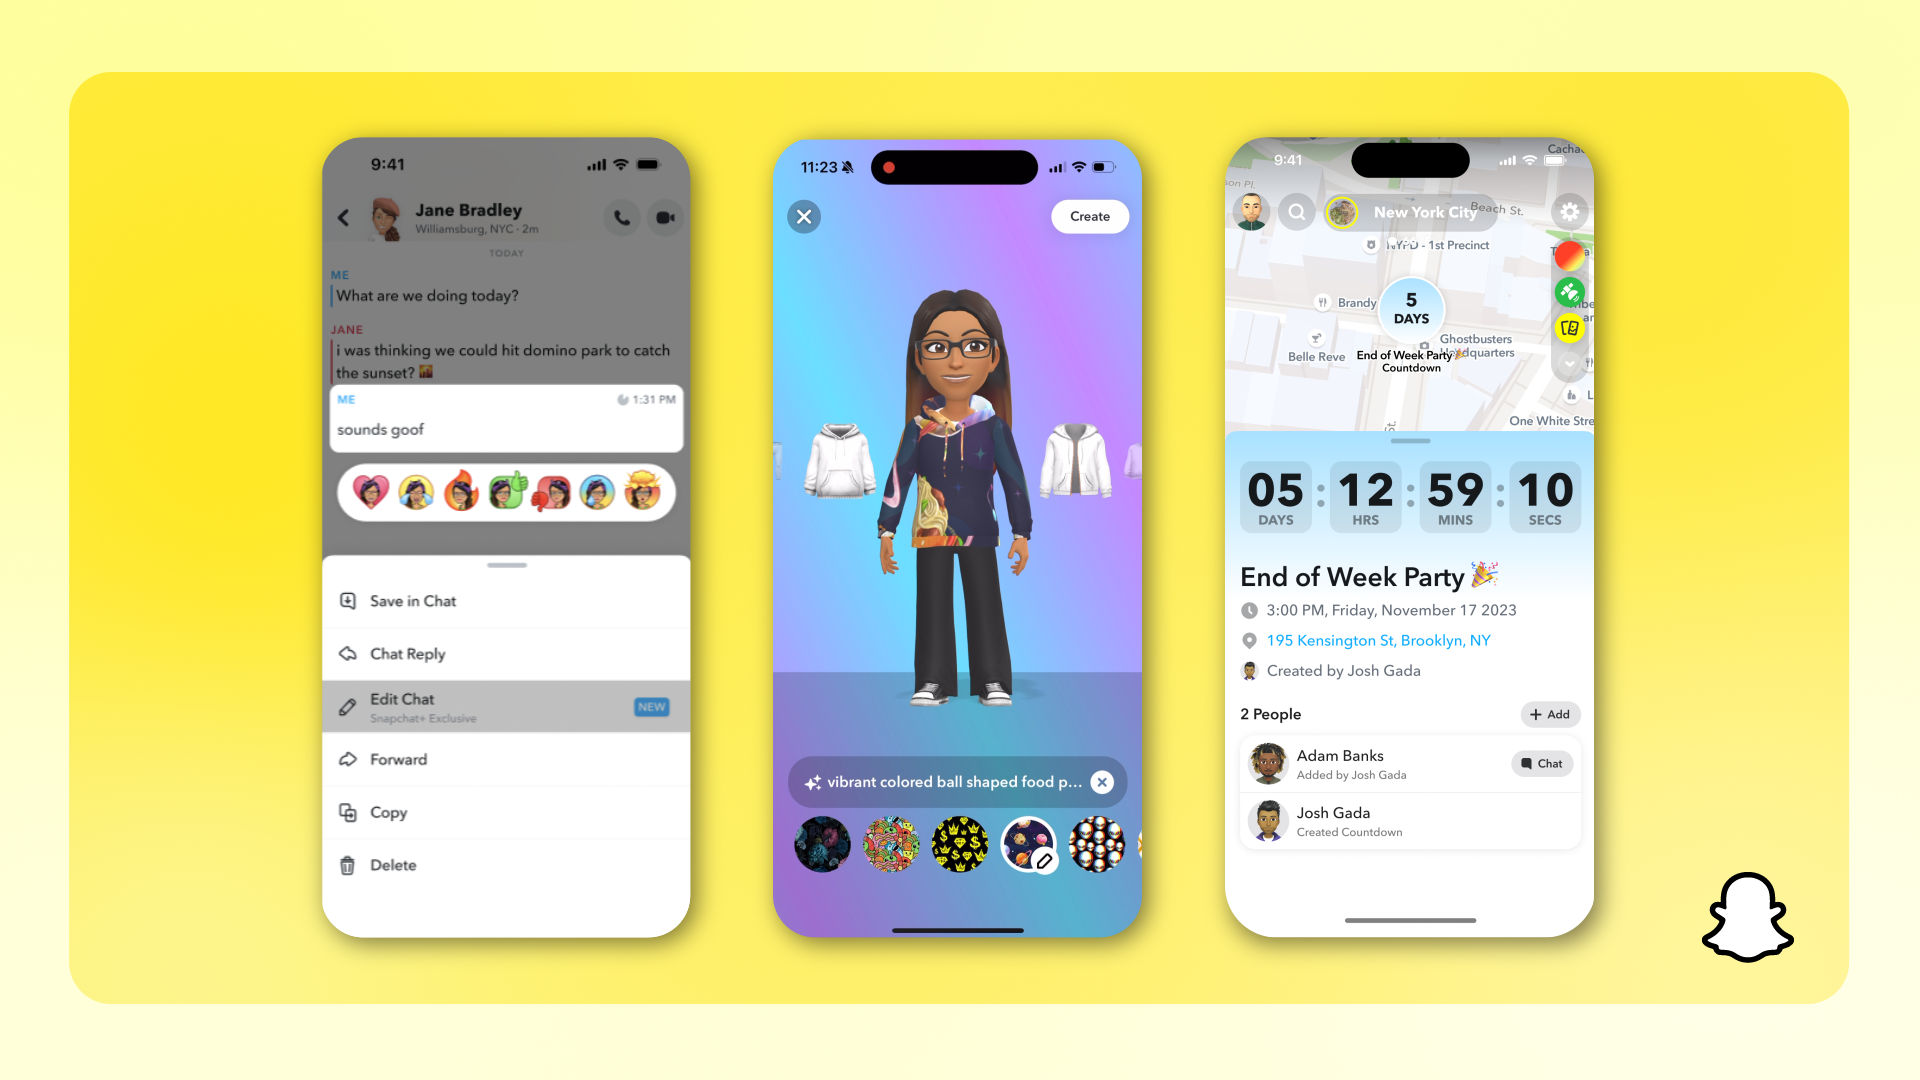The image size is (1920, 1080).
Task: Tap Chat button next to Adam Banks
Action: pyautogui.click(x=1540, y=762)
